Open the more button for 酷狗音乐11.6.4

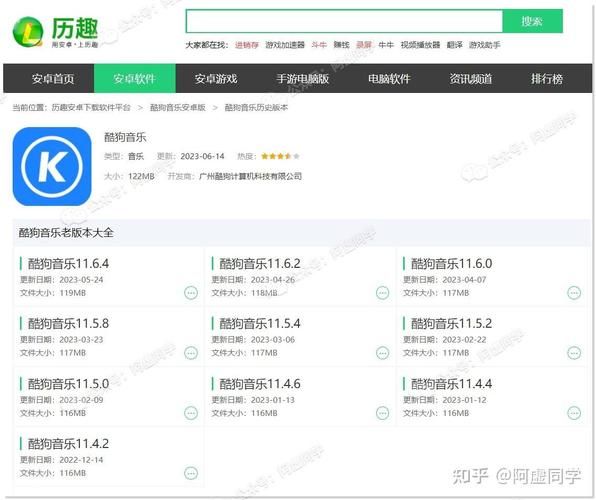pos(191,293)
